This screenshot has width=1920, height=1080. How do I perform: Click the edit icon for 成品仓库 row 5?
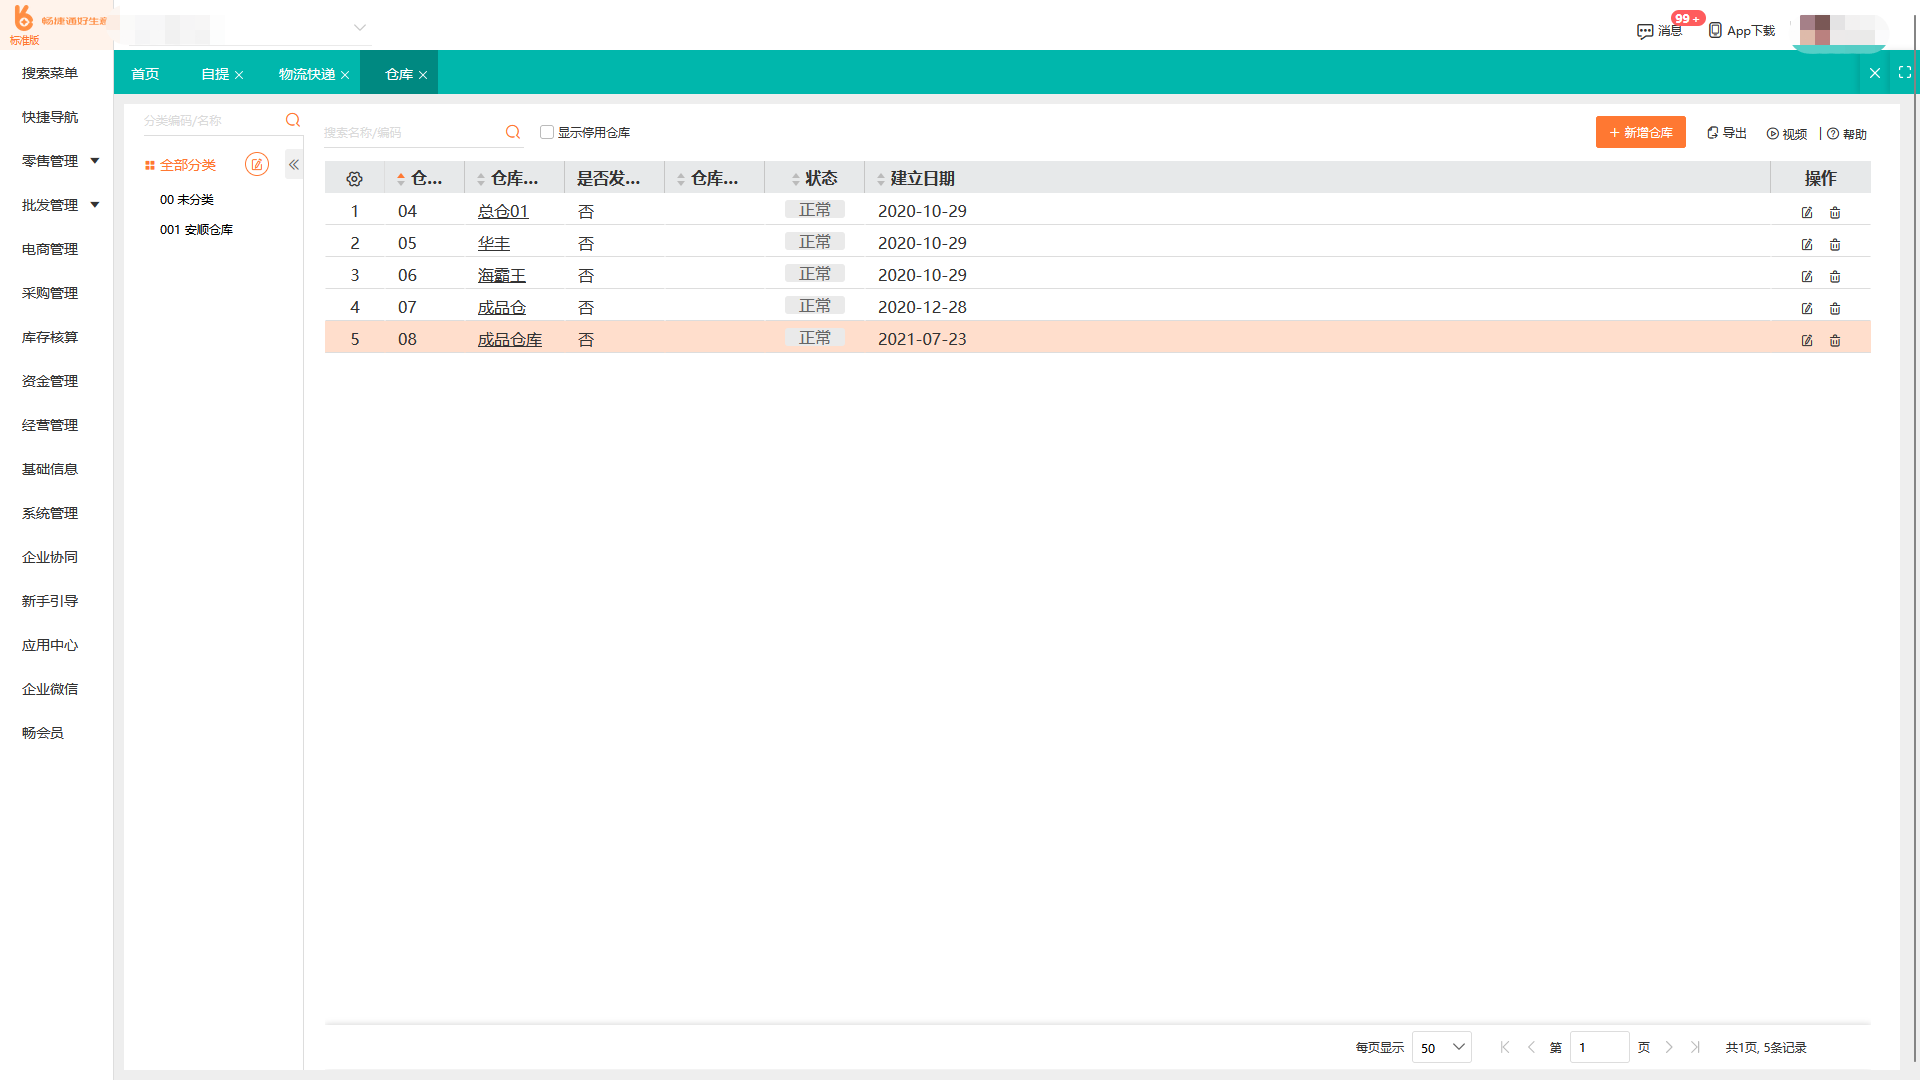pos(1807,339)
